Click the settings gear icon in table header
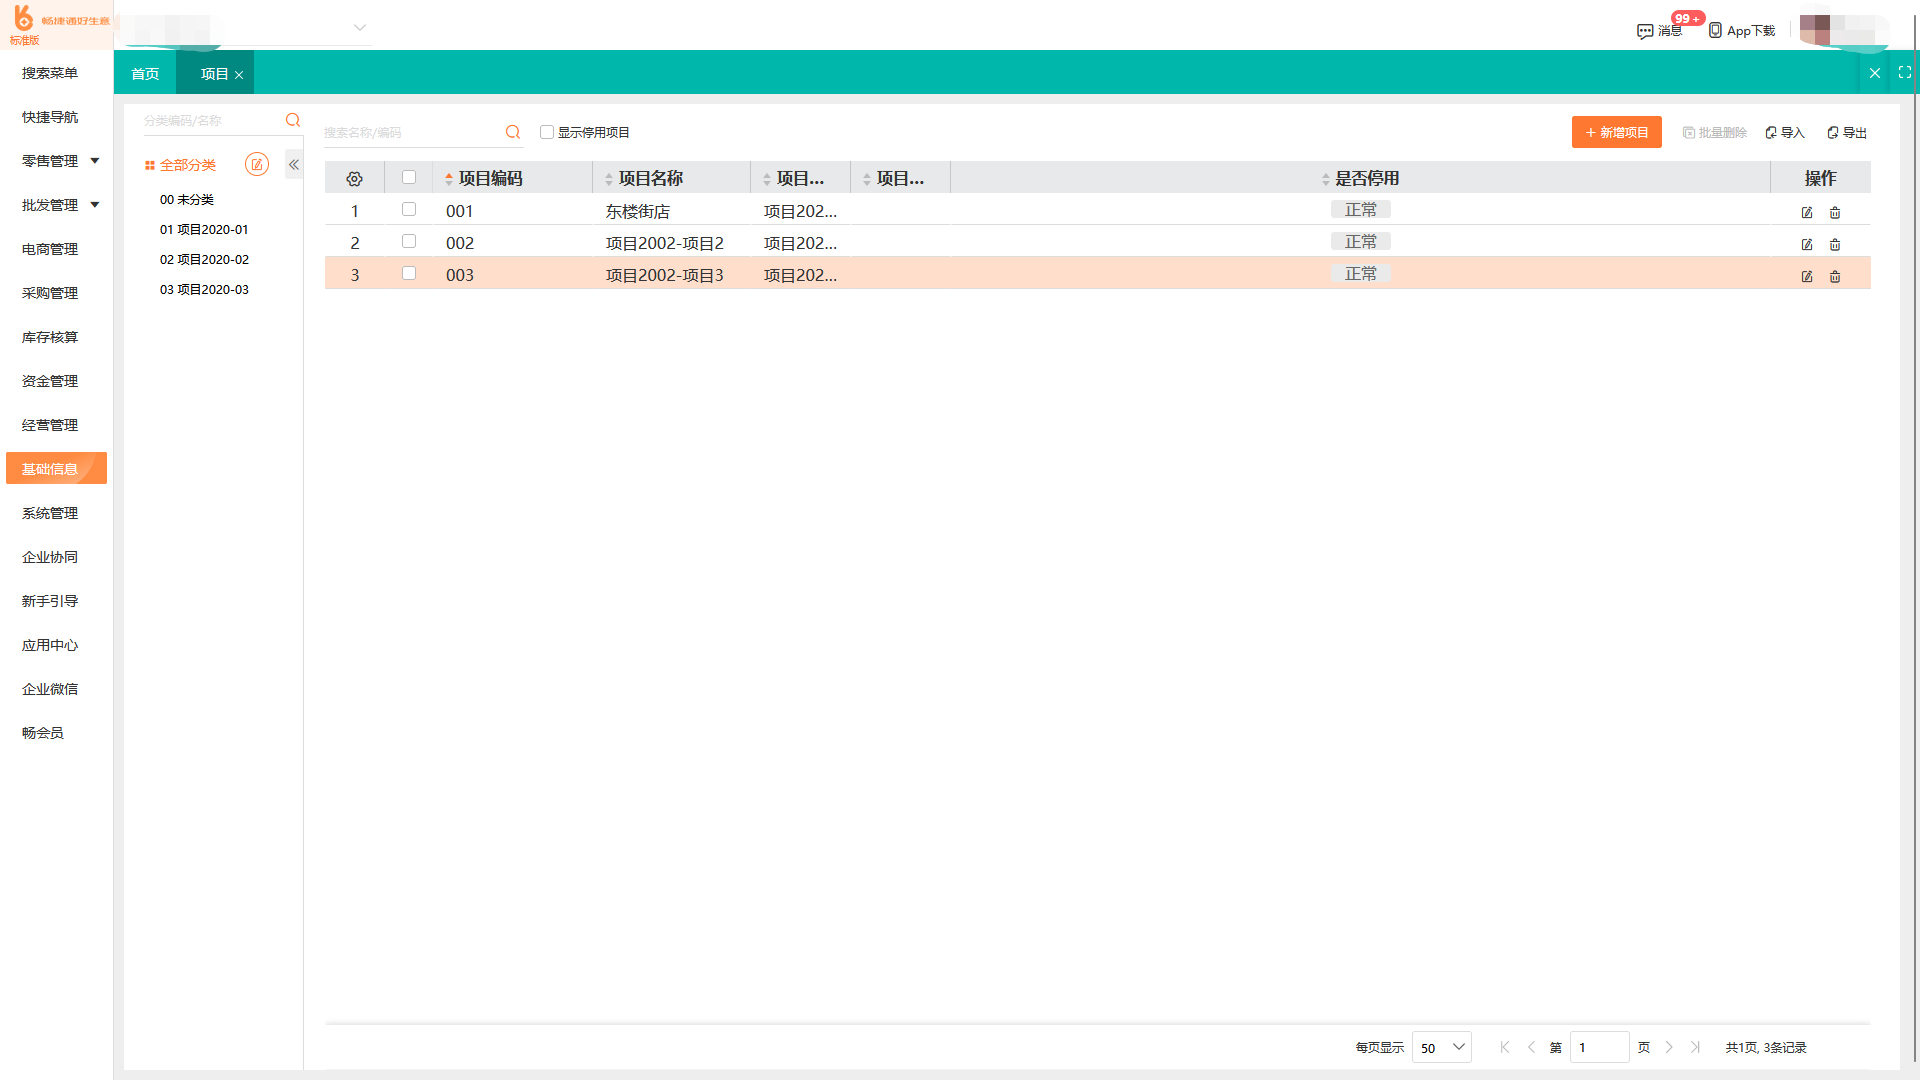 [x=353, y=178]
